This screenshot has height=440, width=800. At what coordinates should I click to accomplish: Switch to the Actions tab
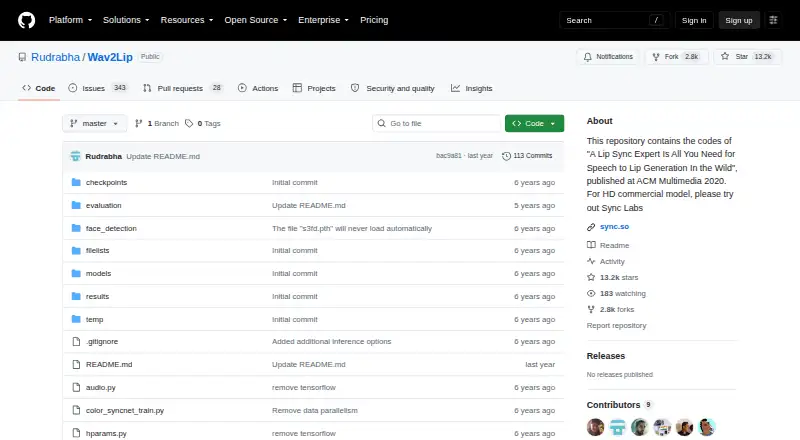point(258,88)
